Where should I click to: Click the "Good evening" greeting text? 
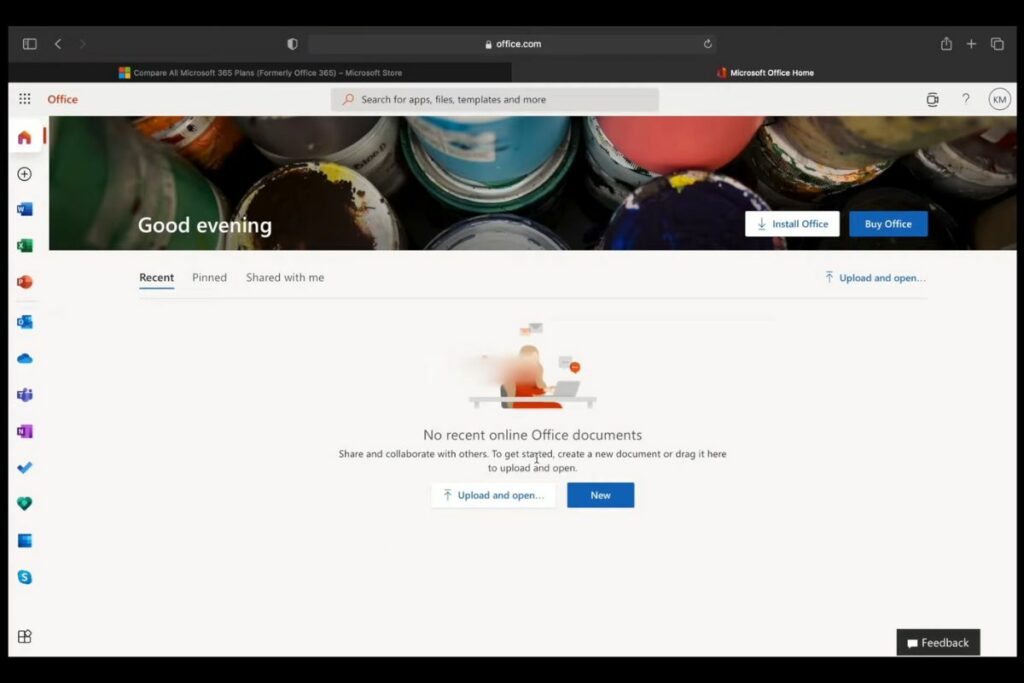tap(204, 225)
